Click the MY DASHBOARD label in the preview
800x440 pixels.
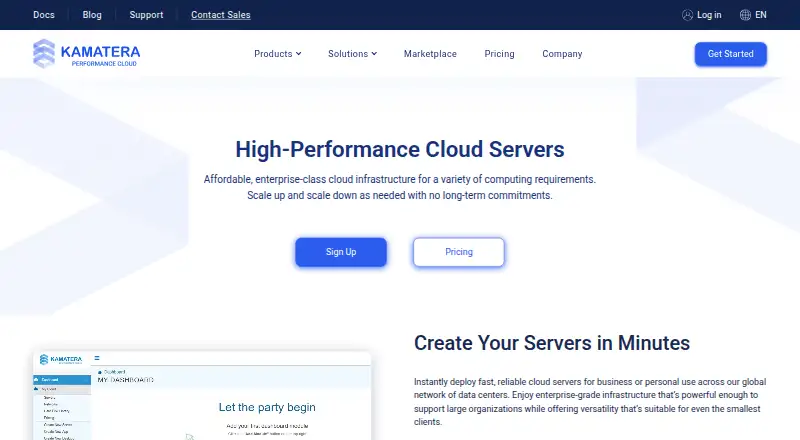[x=126, y=380]
